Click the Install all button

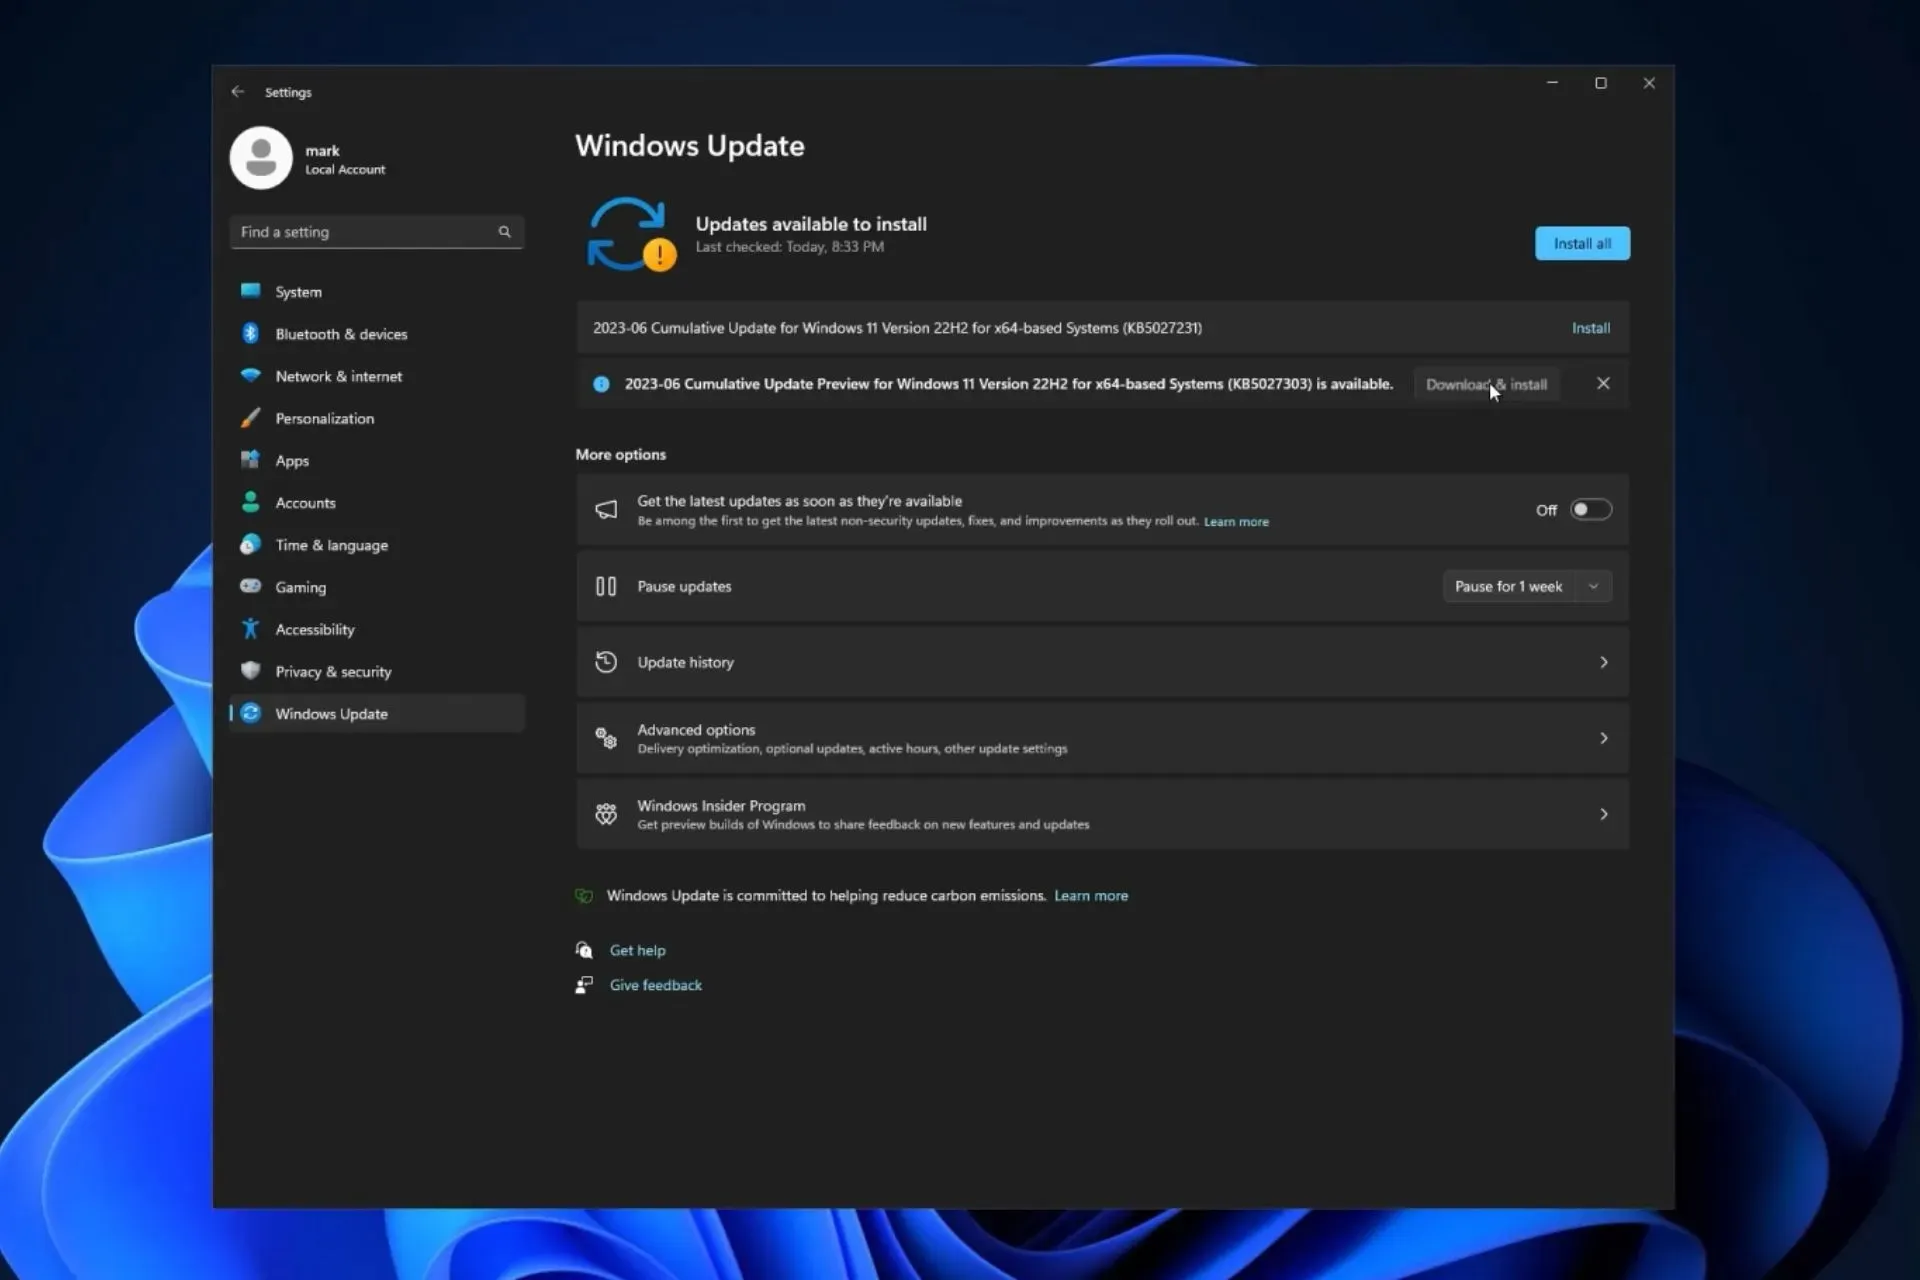coord(1582,243)
